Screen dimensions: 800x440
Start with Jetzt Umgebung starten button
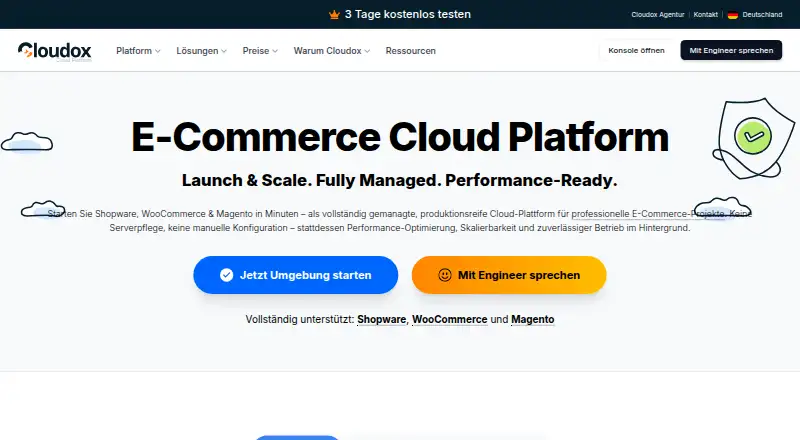click(x=295, y=275)
